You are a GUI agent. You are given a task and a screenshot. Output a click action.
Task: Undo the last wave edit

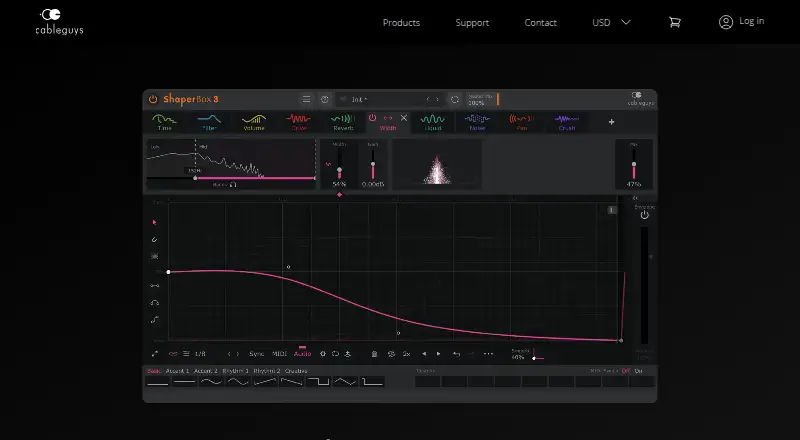(x=457, y=354)
